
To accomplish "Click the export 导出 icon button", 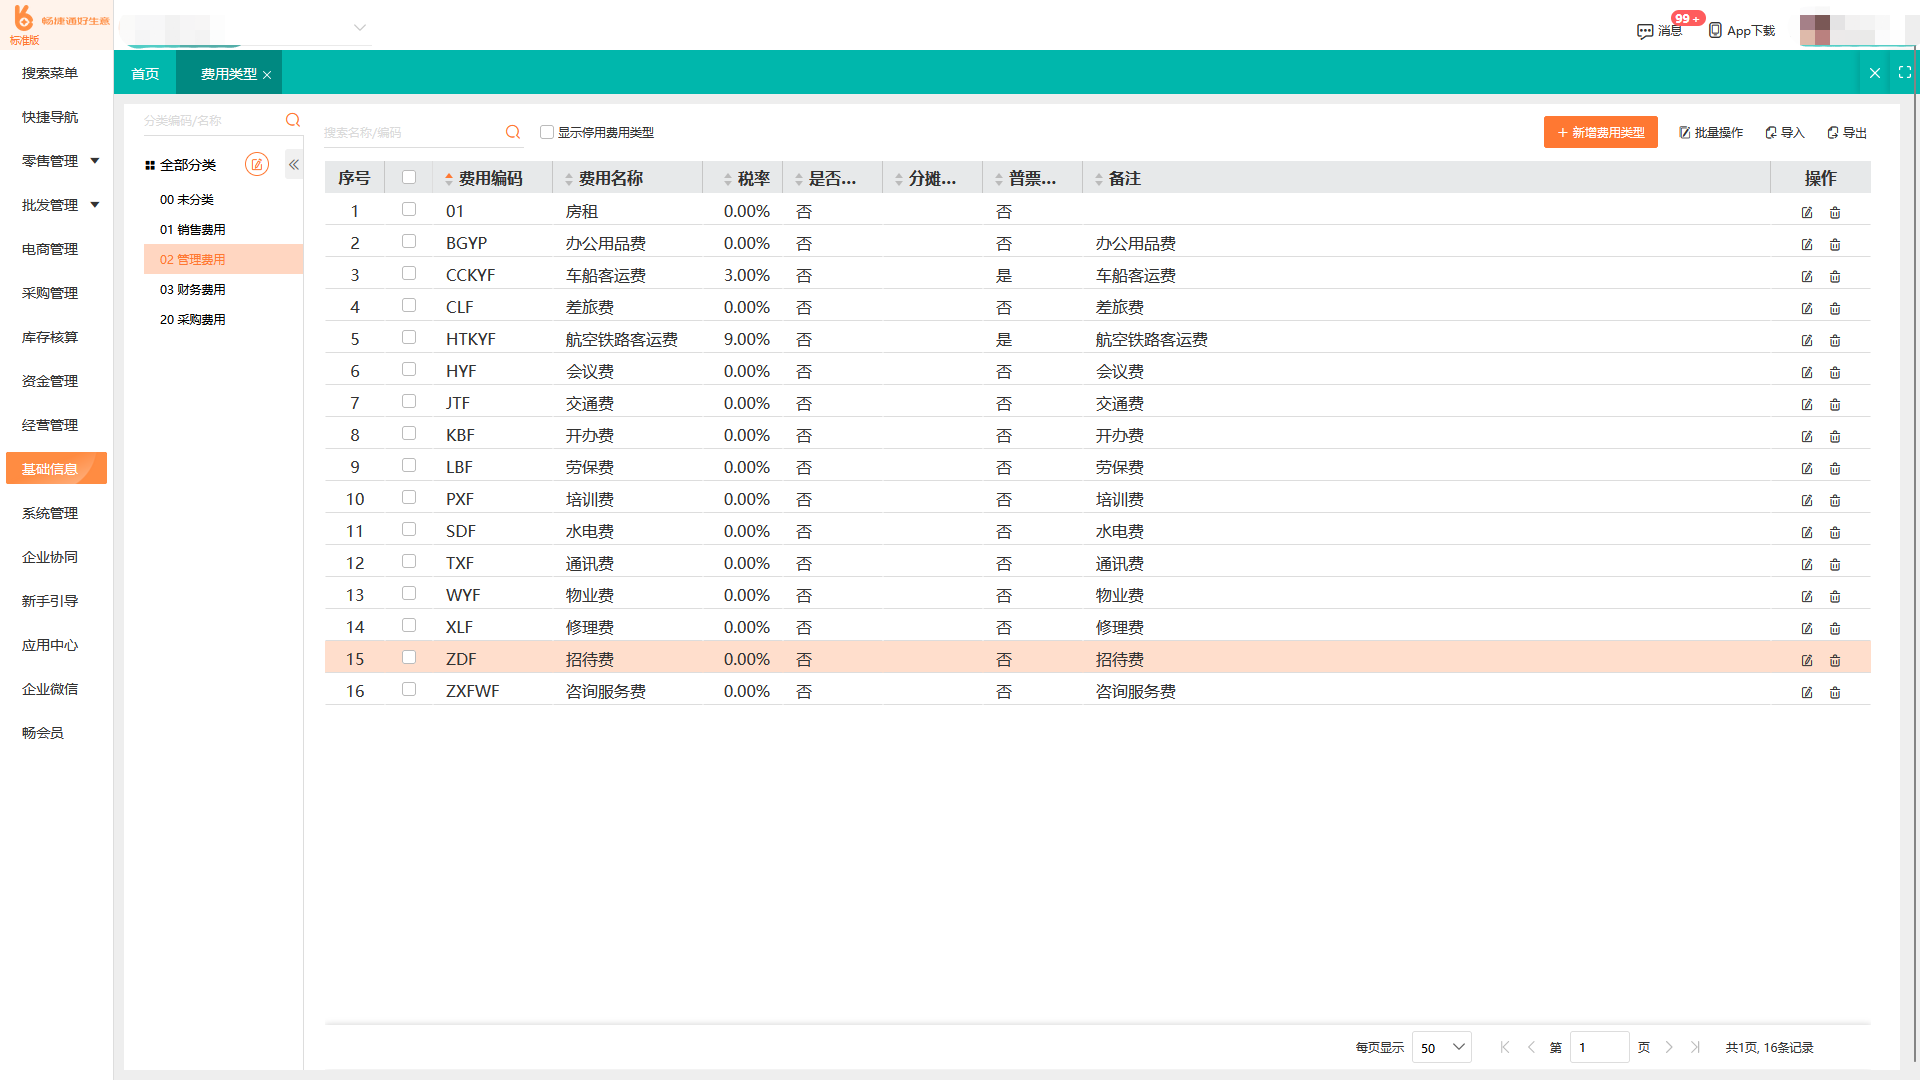I will [x=1846, y=131].
